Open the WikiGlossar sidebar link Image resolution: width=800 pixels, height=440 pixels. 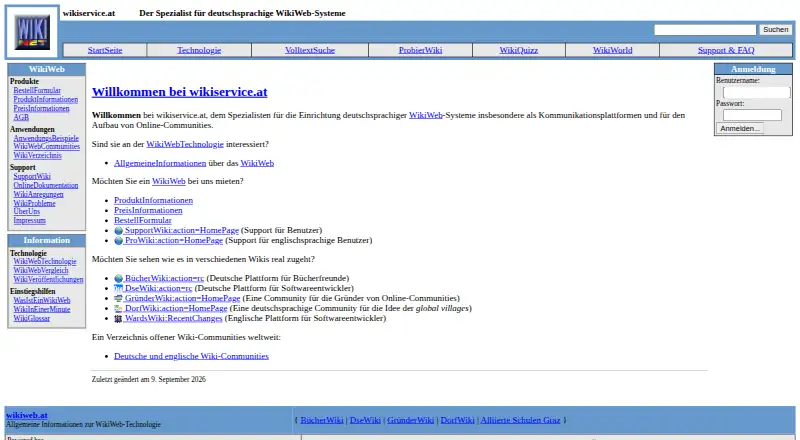click(x=31, y=319)
